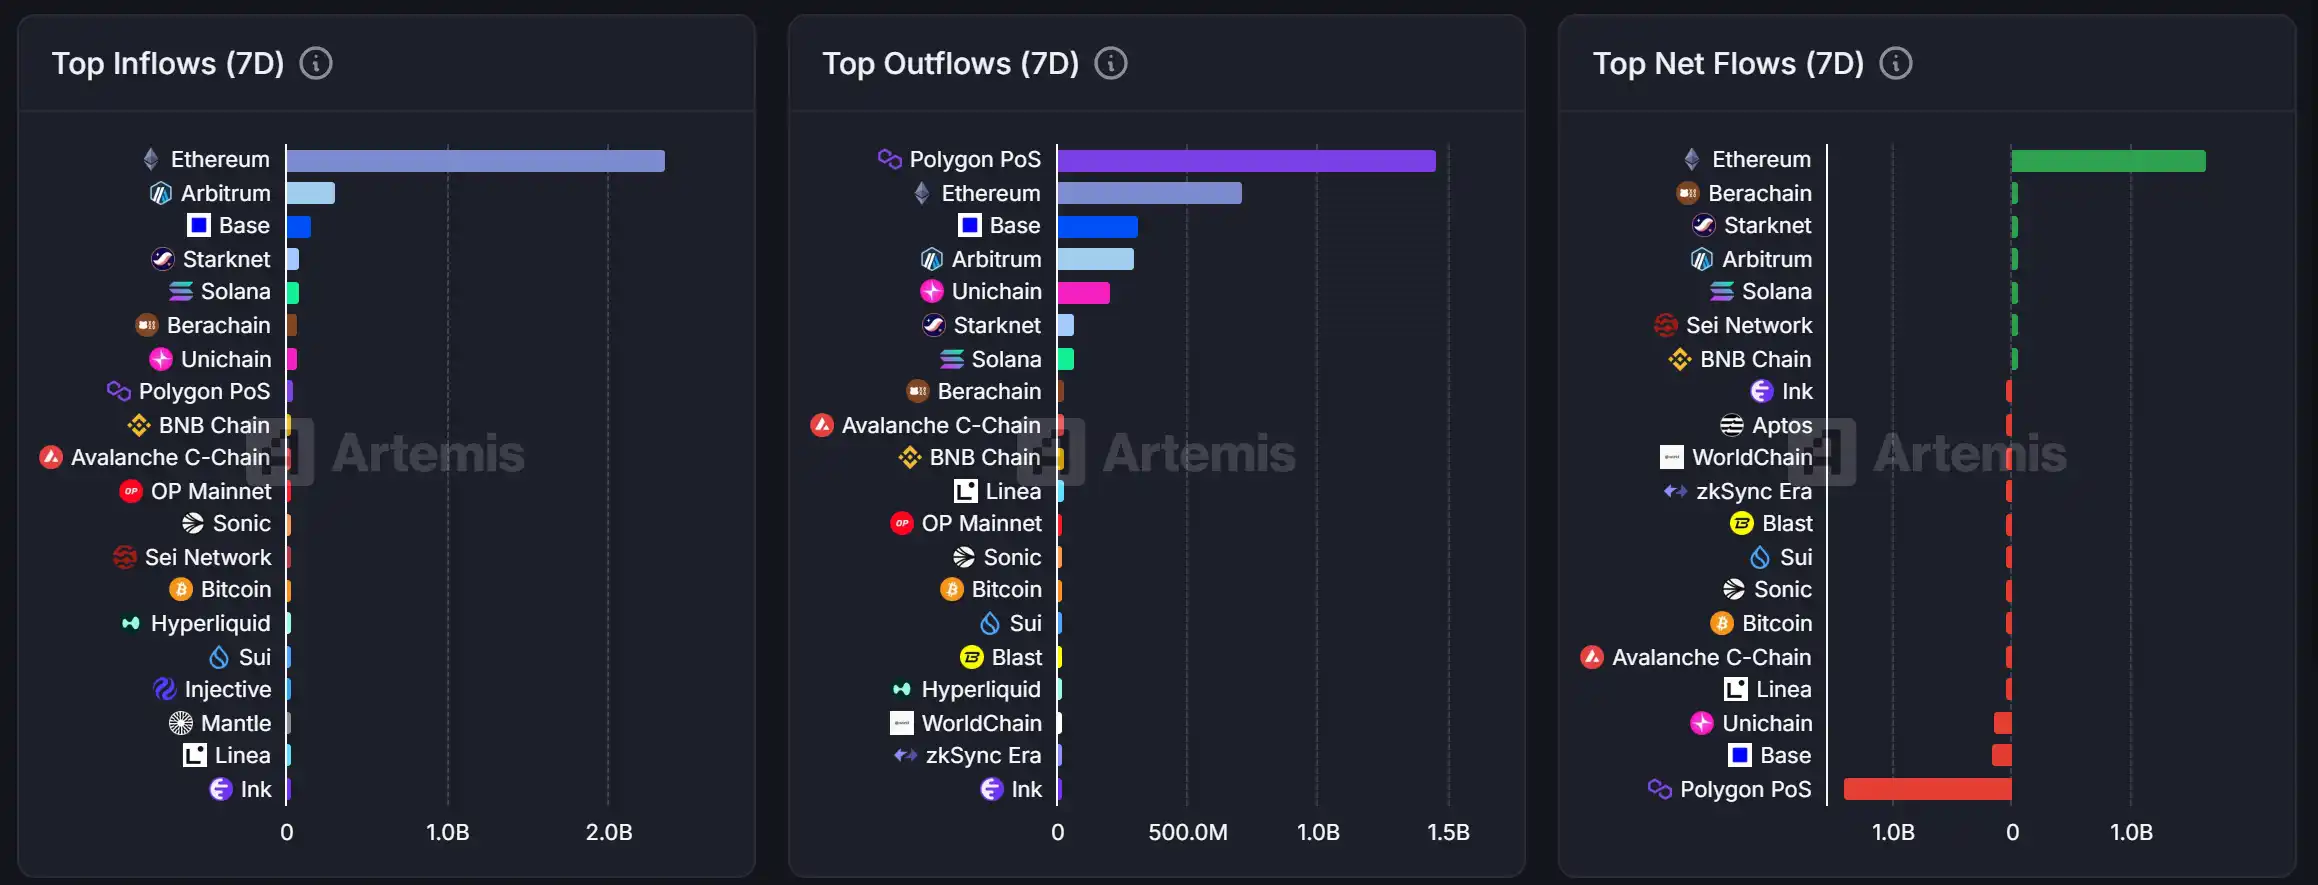This screenshot has width=2318, height=885.
Task: Select the Ethereum inflow bar
Action: tap(475, 161)
